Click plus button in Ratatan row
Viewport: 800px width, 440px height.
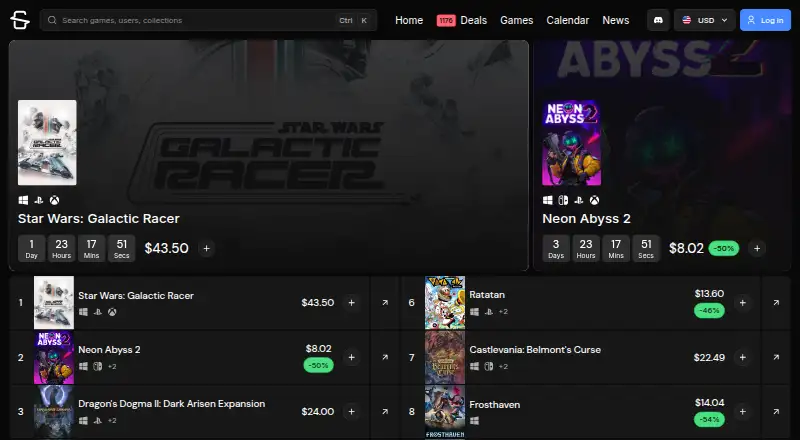(743, 303)
